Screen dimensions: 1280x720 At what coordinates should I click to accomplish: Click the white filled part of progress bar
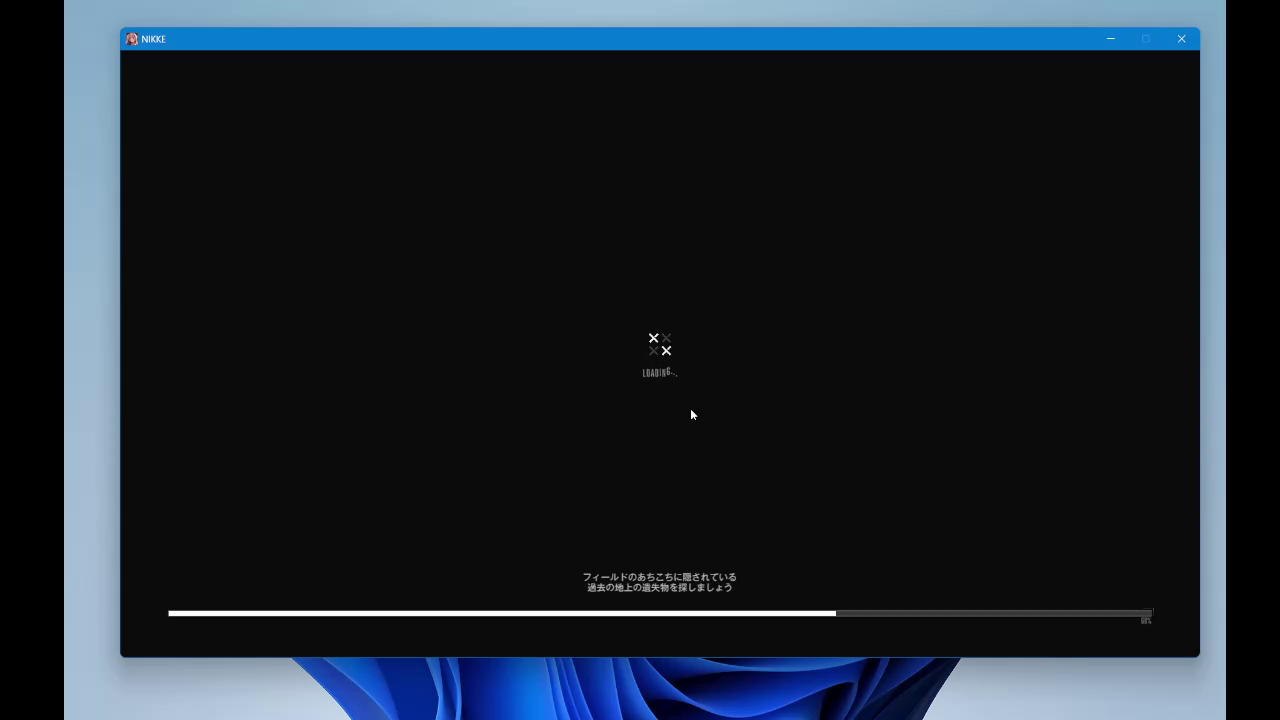(500, 613)
